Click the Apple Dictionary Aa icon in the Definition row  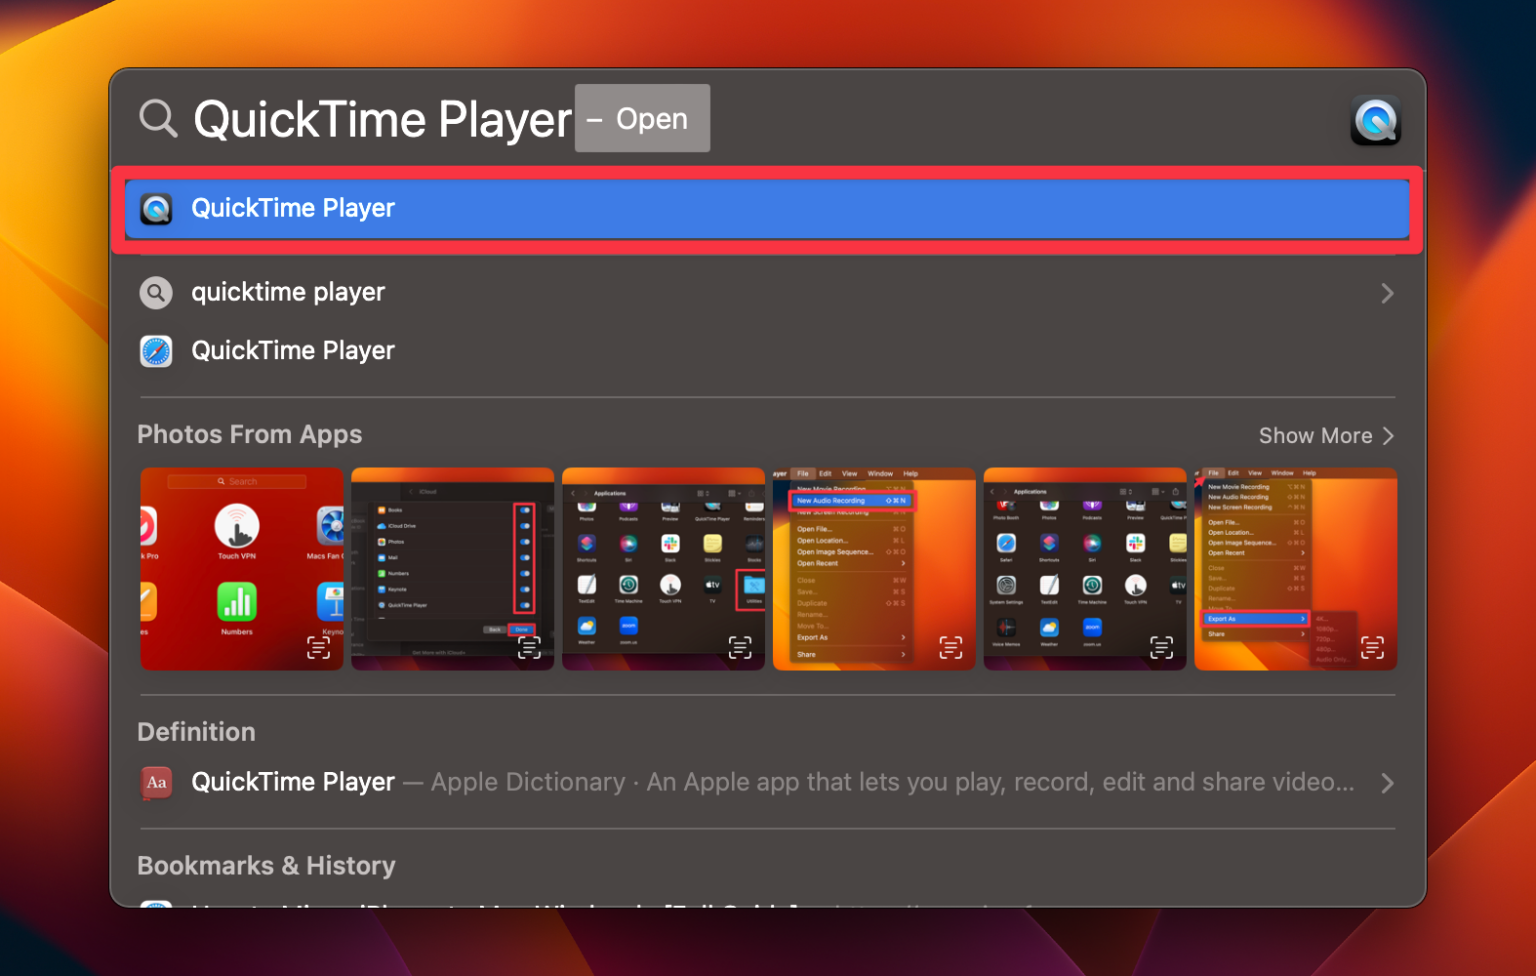point(156,784)
